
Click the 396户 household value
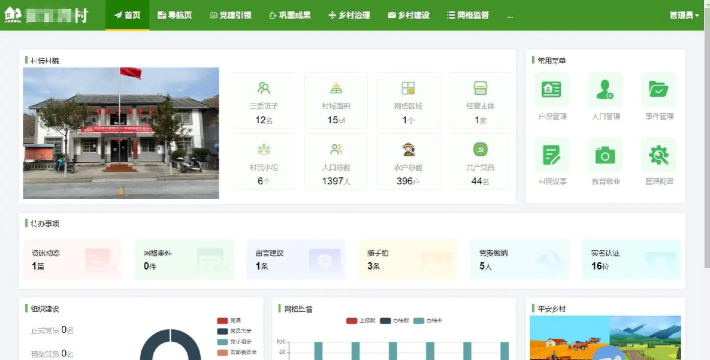pyautogui.click(x=408, y=181)
